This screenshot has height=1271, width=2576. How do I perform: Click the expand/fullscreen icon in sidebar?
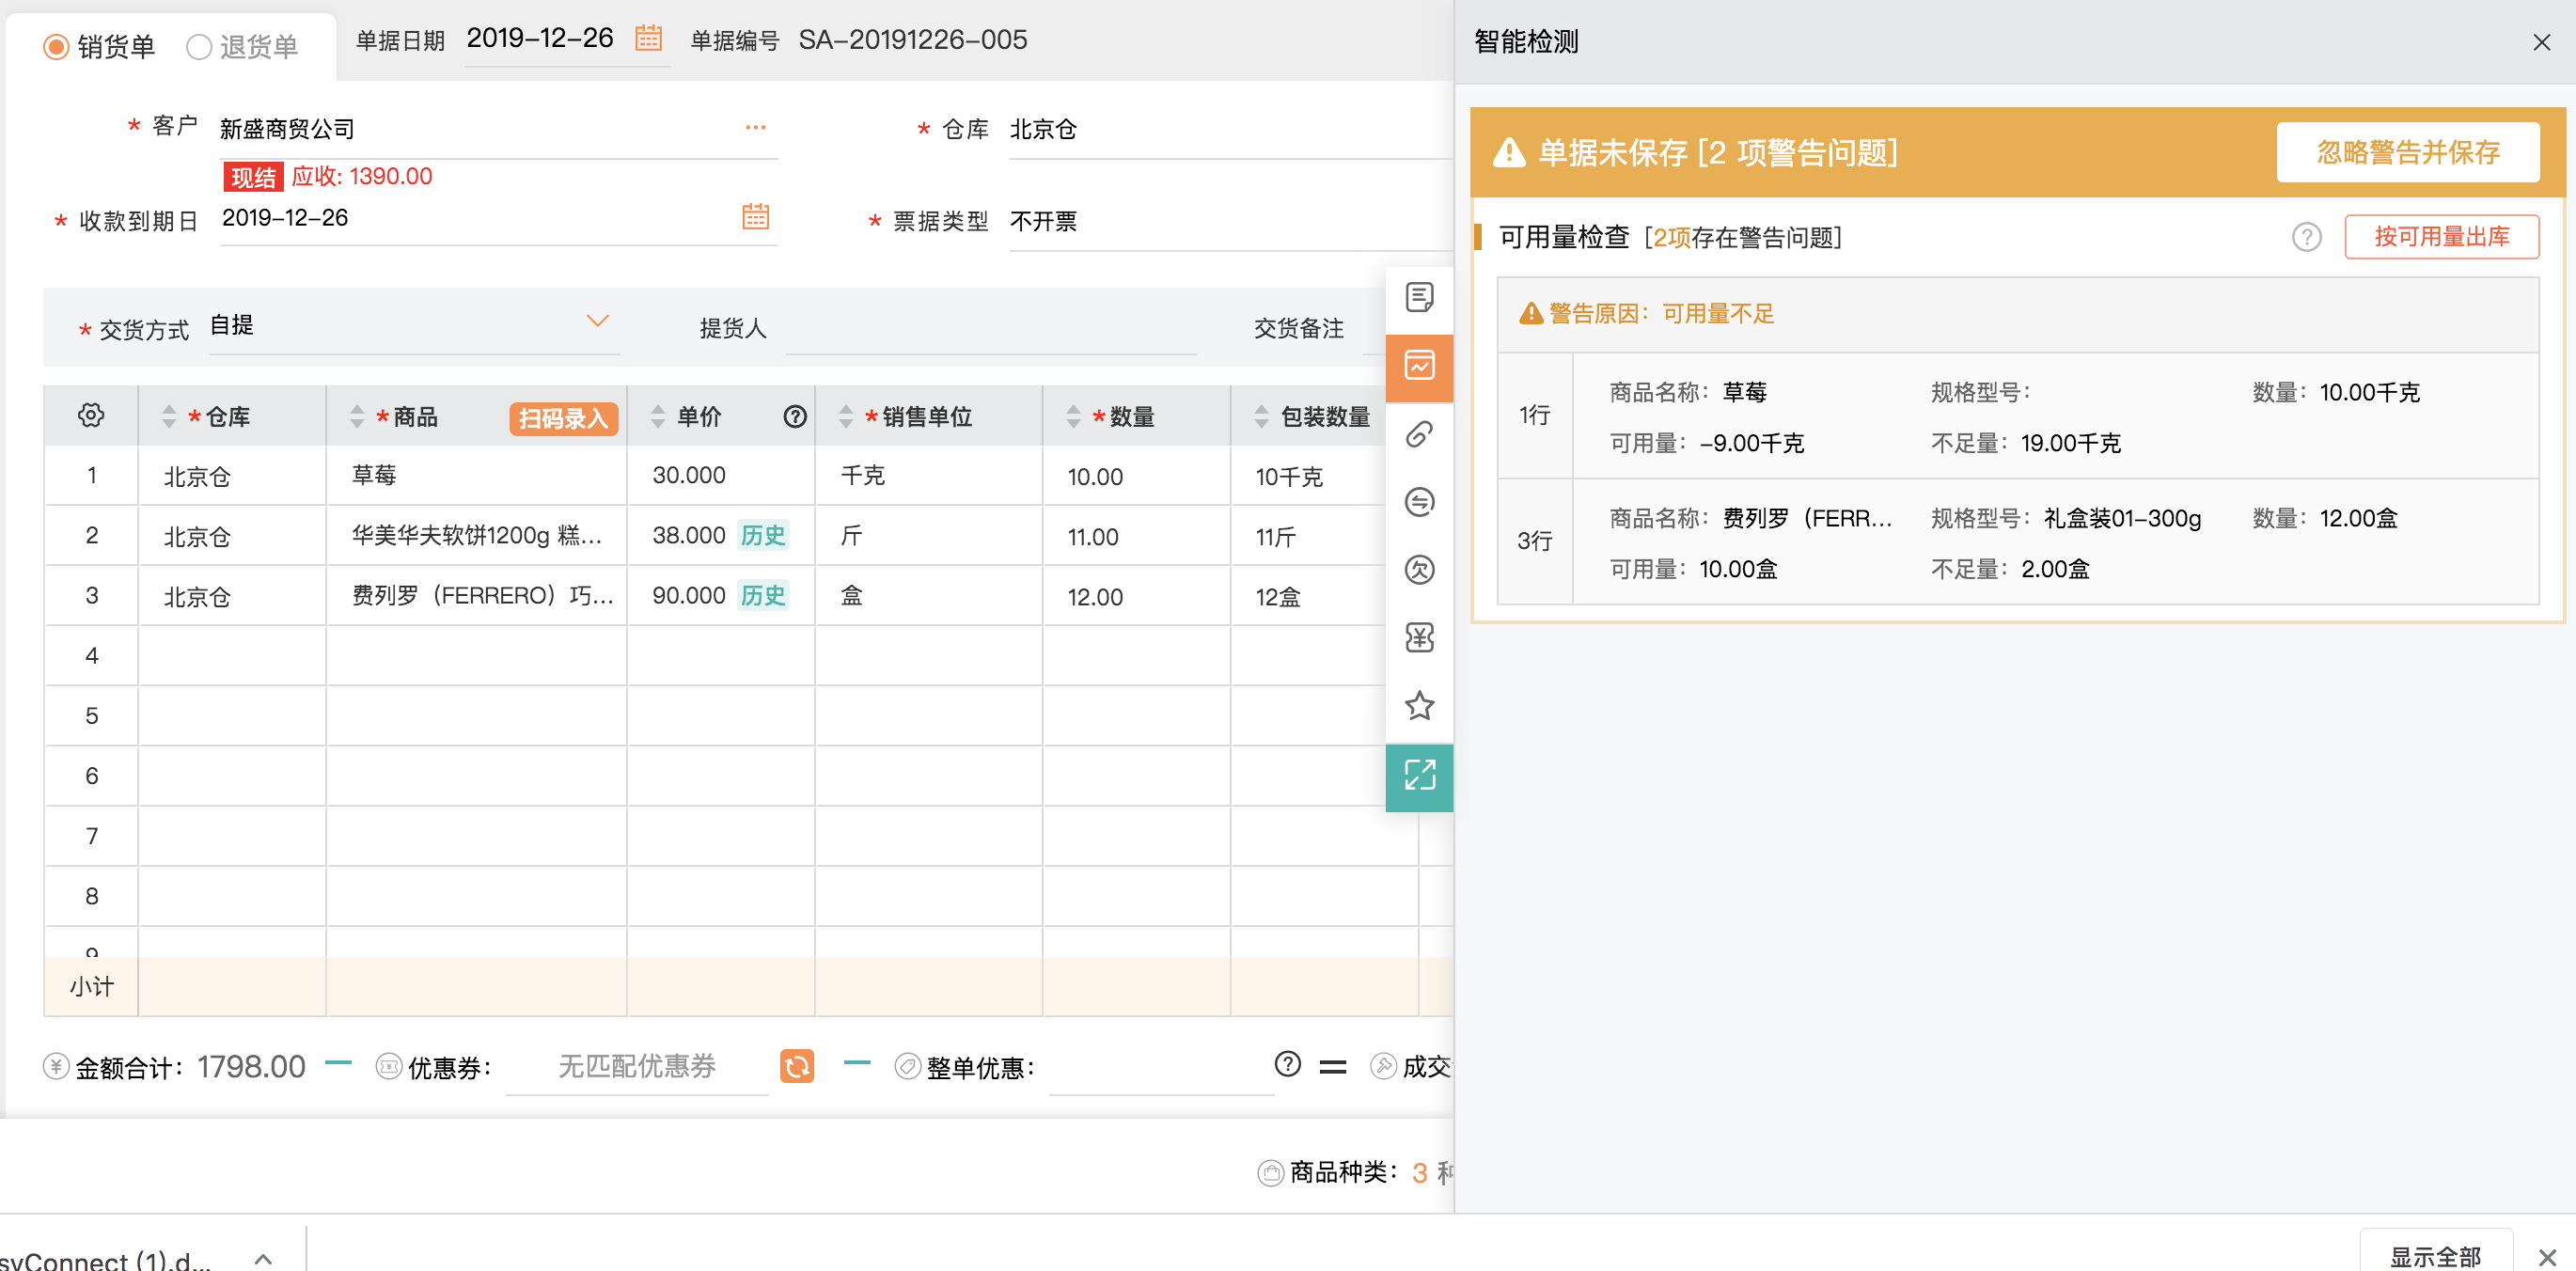tap(1418, 778)
